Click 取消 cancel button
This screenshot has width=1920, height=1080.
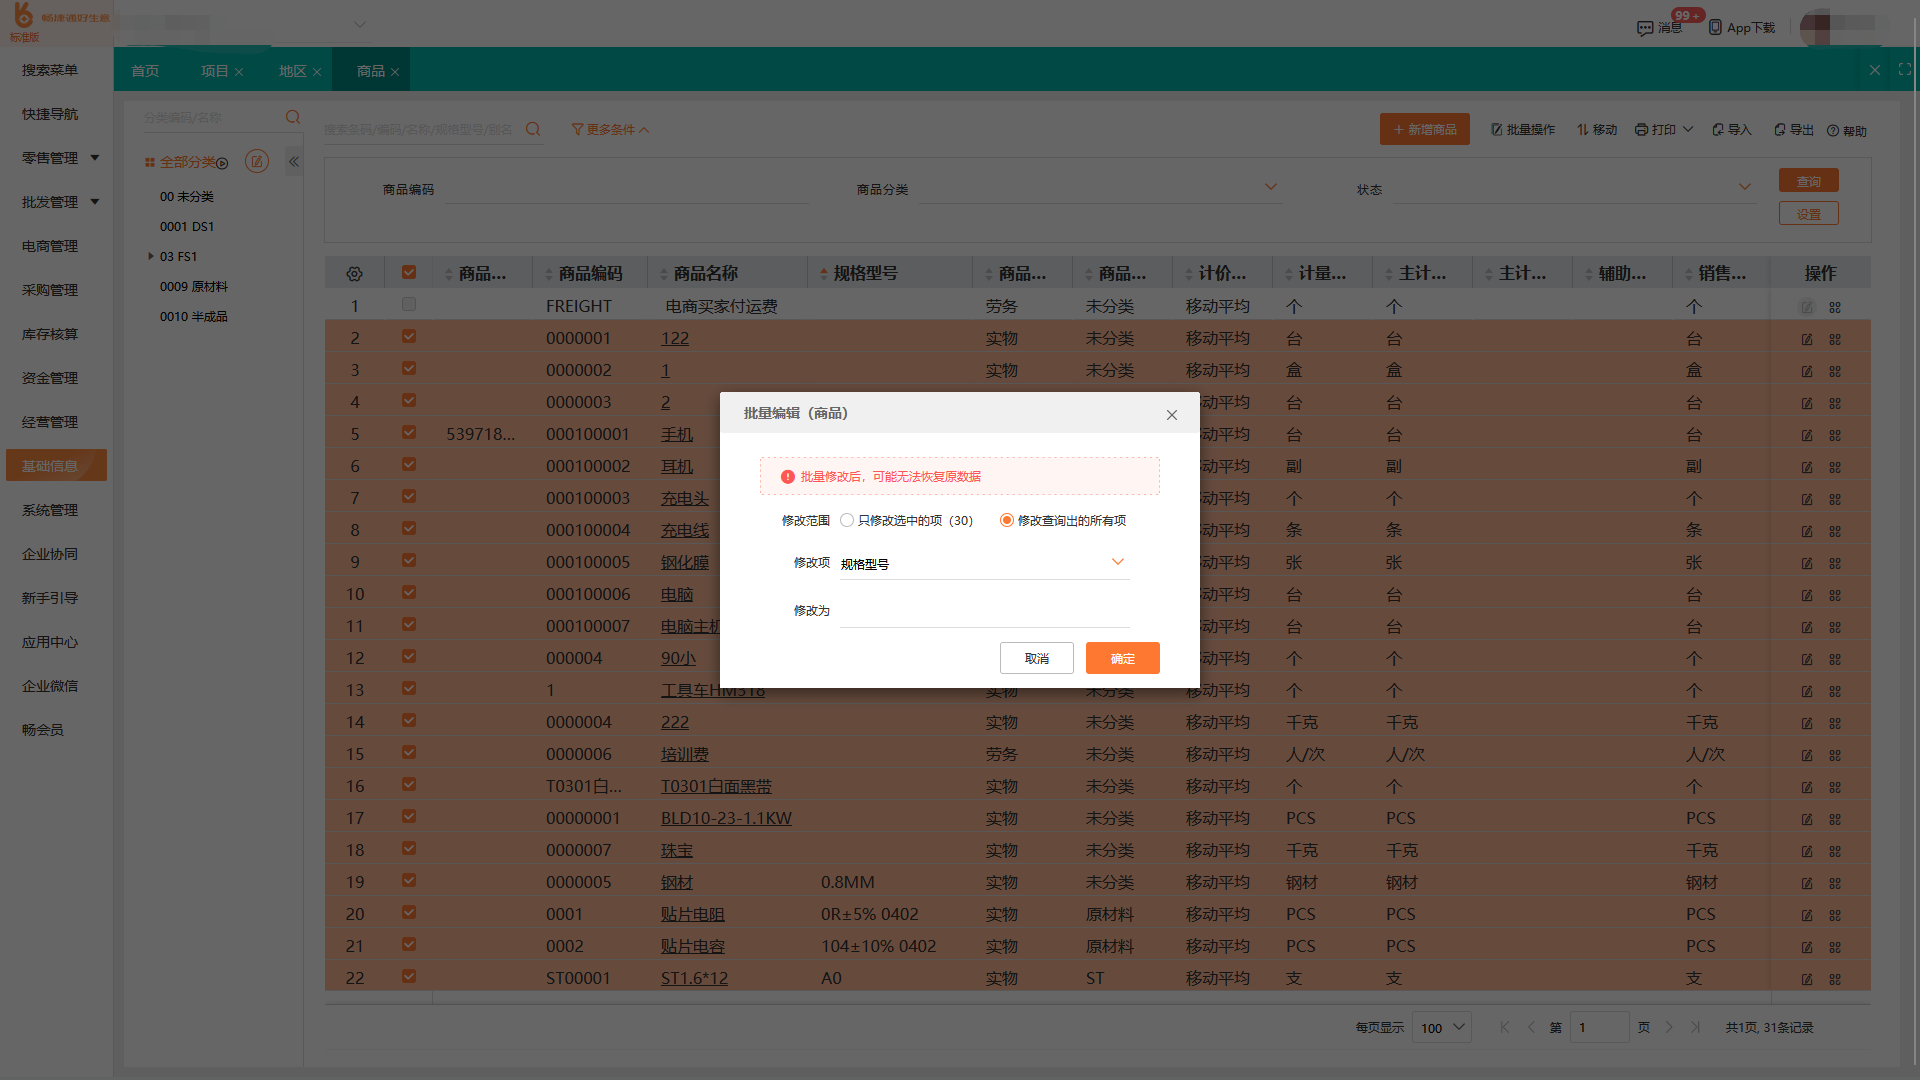coord(1036,657)
